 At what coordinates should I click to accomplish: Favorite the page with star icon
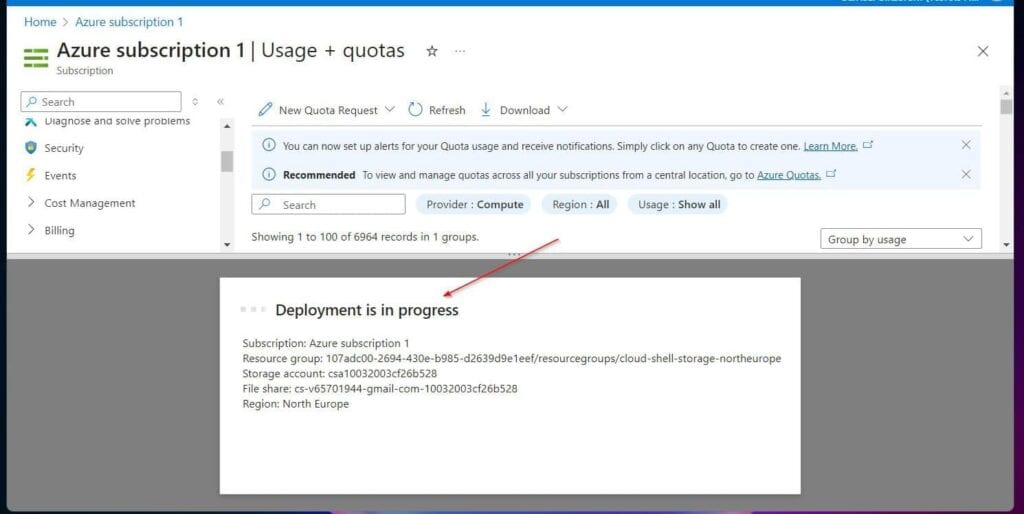coord(432,51)
